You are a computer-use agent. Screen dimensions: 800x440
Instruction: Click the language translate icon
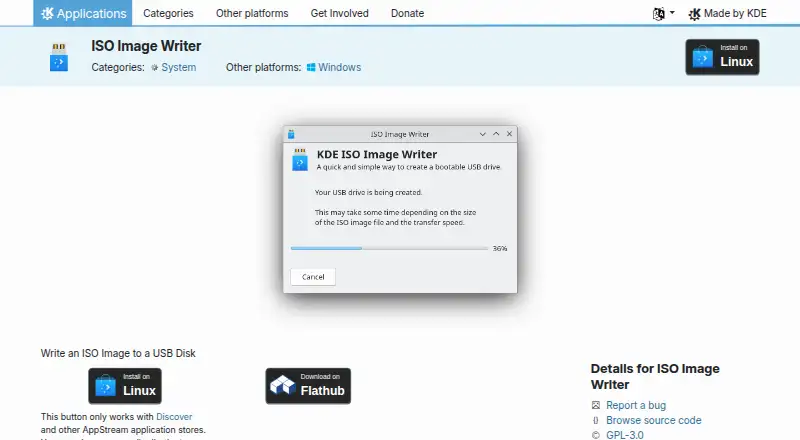coord(659,14)
